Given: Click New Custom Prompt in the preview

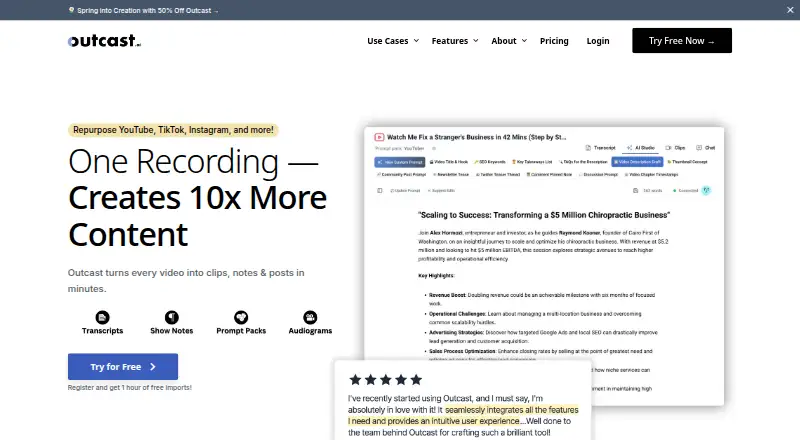Looking at the screenshot, I should (x=399, y=162).
